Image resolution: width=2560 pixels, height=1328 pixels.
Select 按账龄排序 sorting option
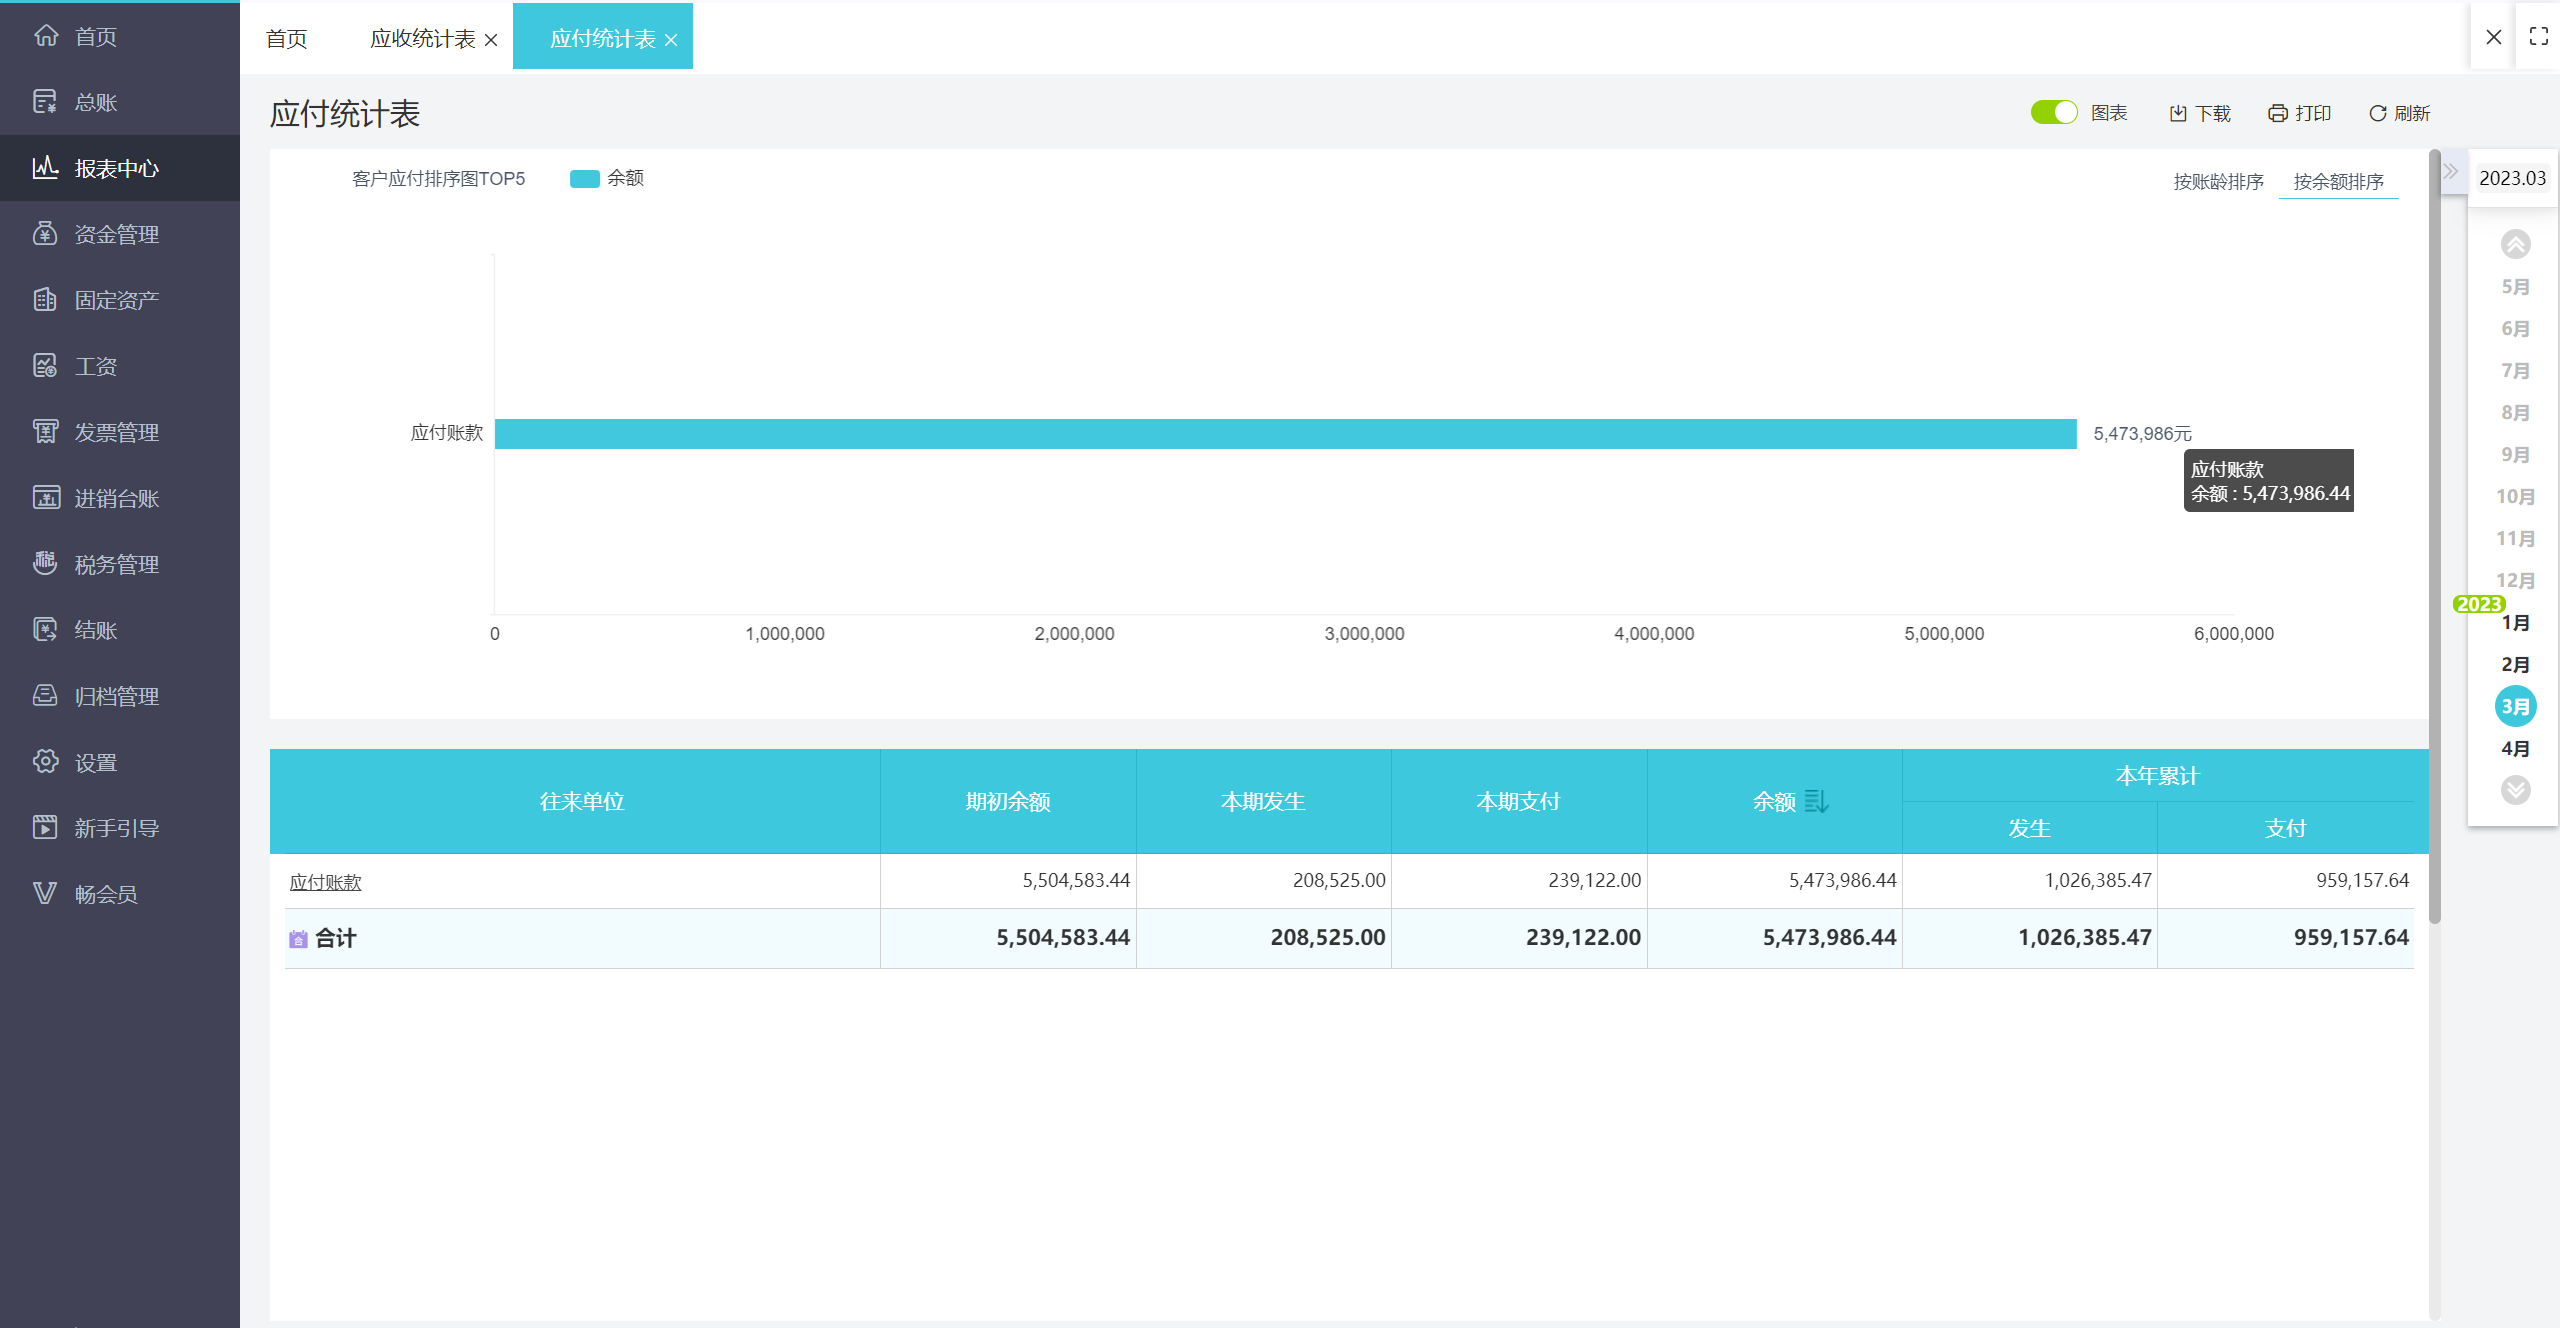point(2215,180)
